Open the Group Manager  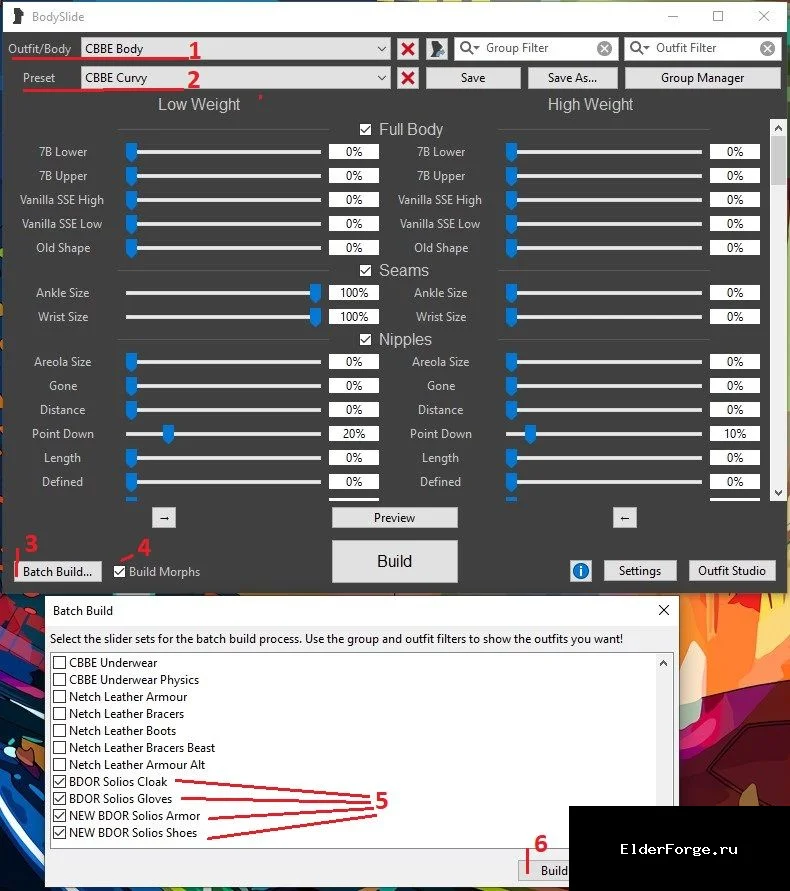(x=703, y=78)
